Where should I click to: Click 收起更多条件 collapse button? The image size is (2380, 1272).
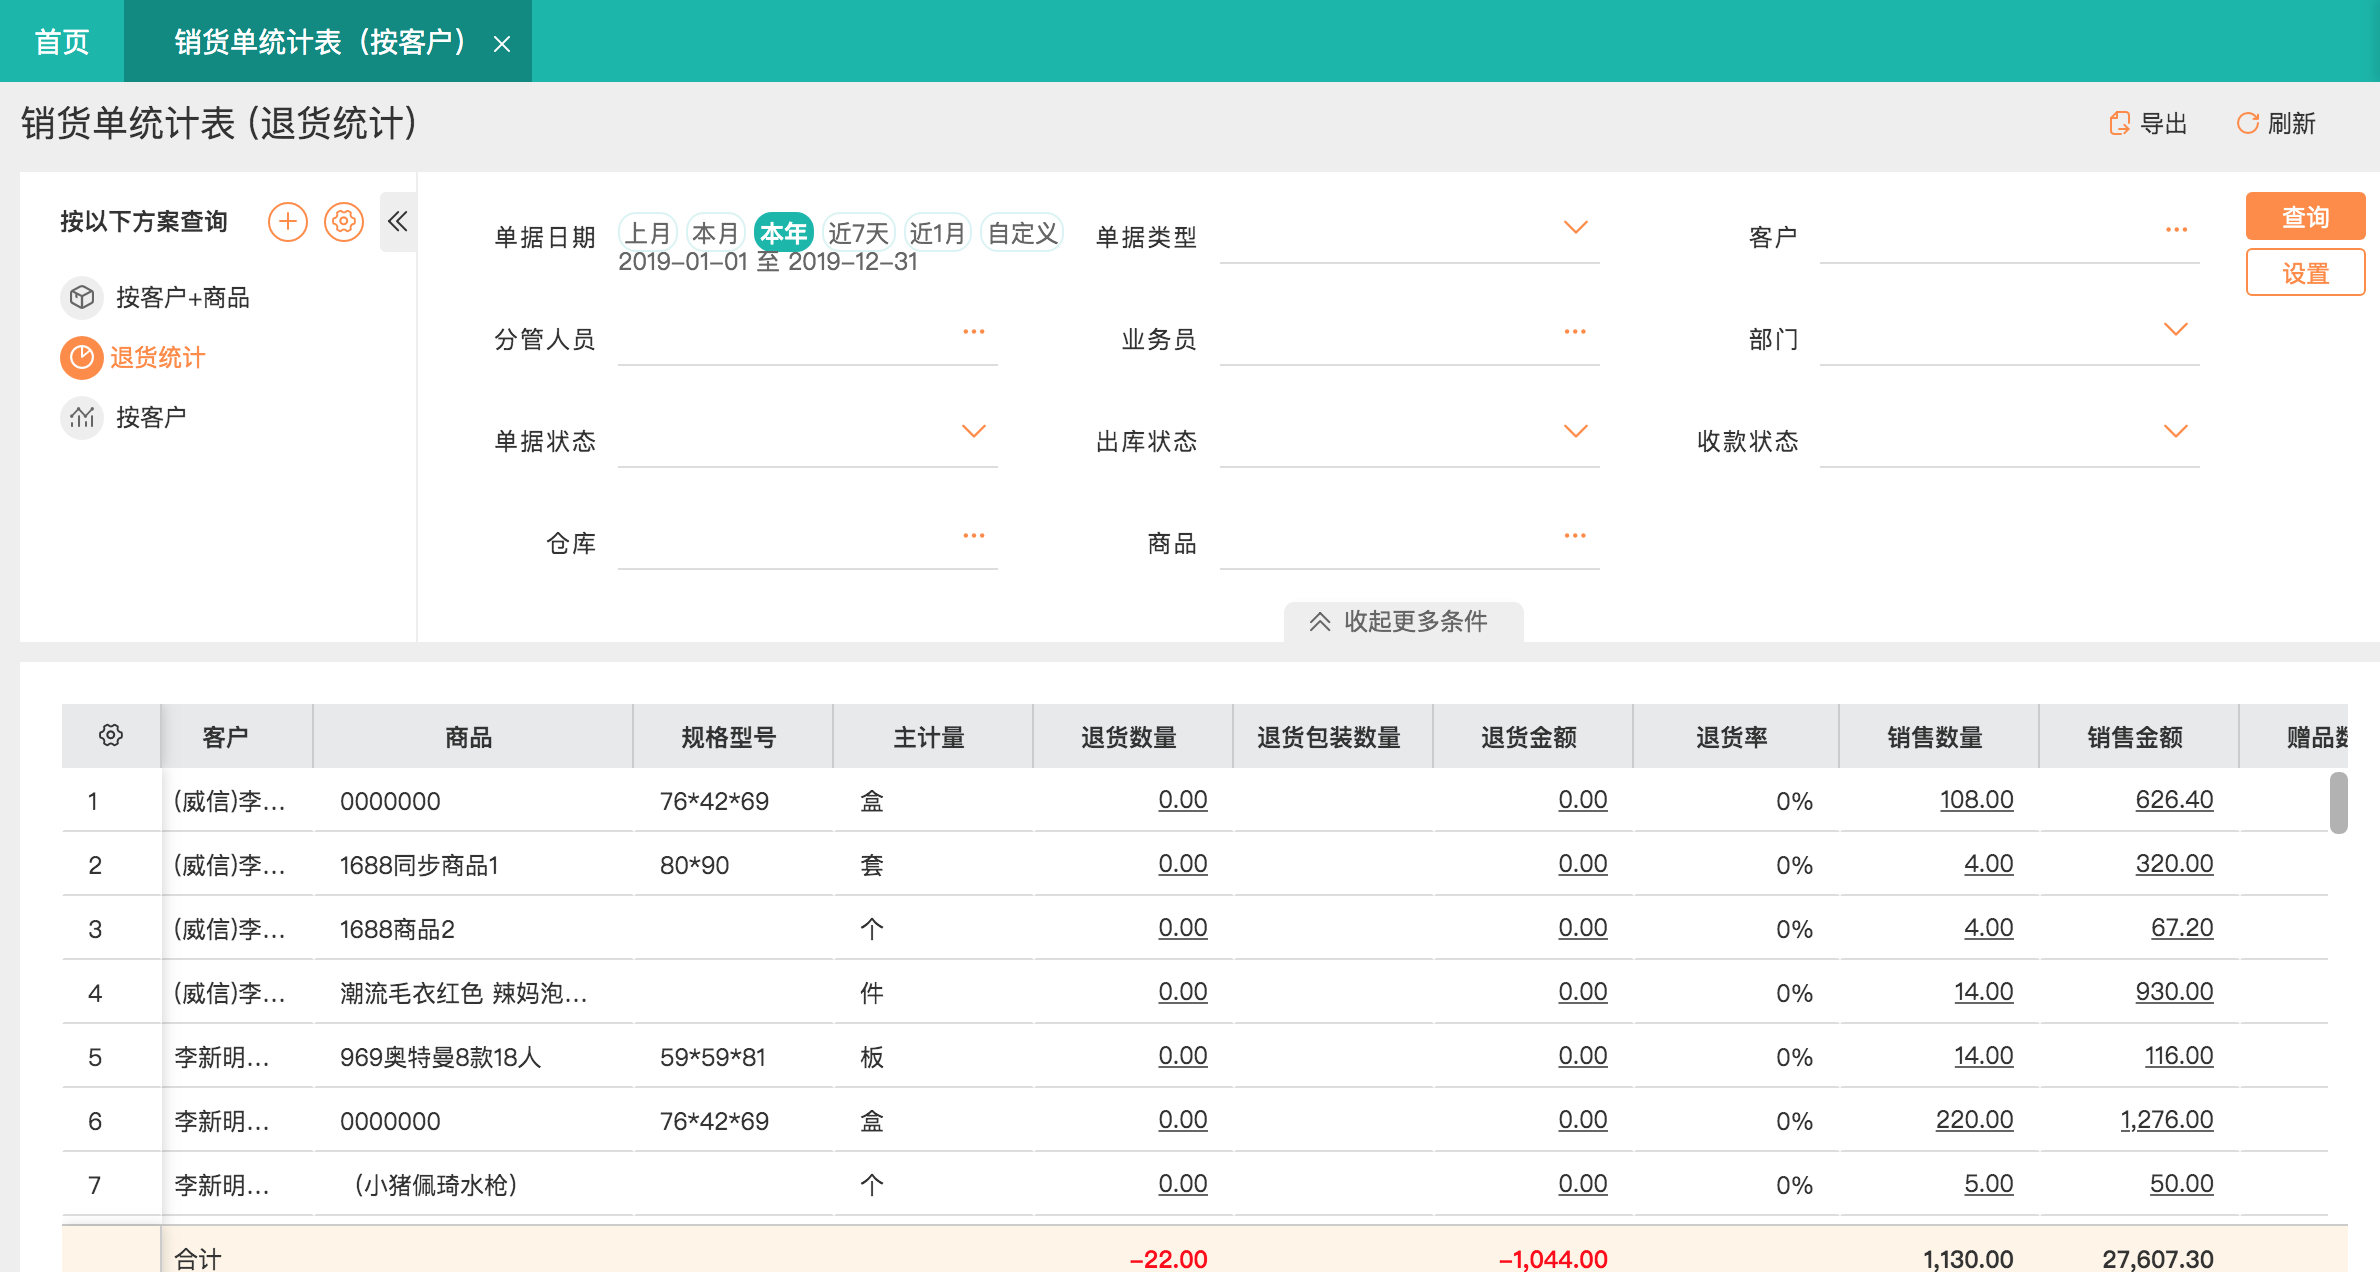[x=1391, y=620]
